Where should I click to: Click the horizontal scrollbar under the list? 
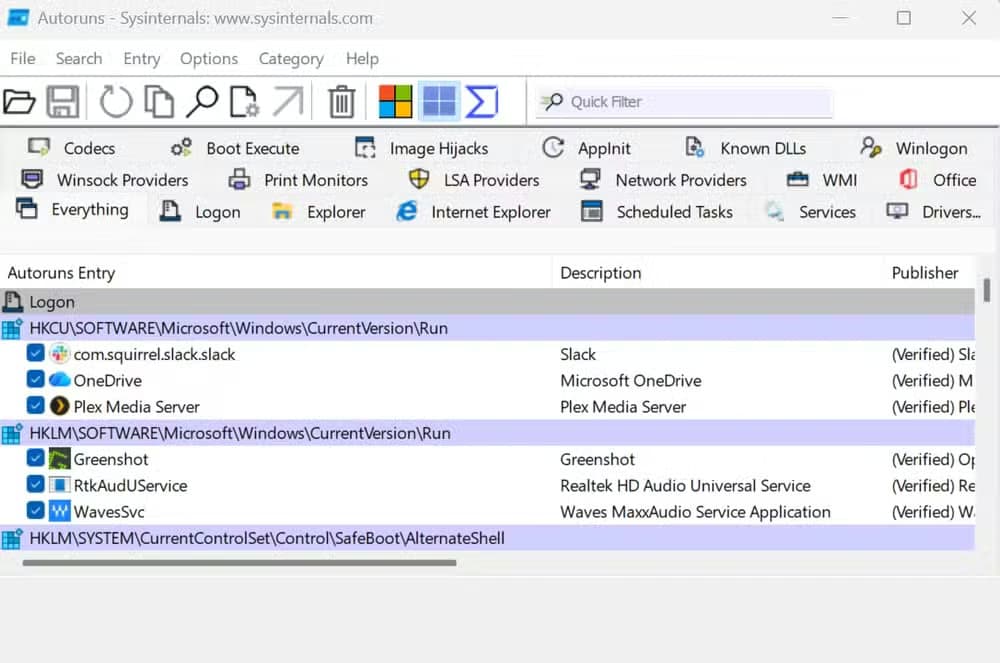tap(239, 563)
